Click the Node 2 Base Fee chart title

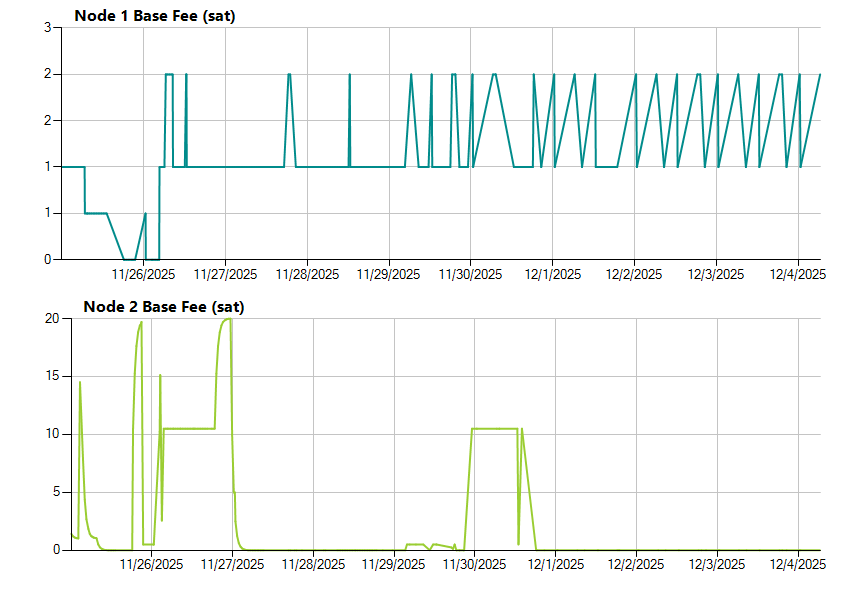point(162,307)
